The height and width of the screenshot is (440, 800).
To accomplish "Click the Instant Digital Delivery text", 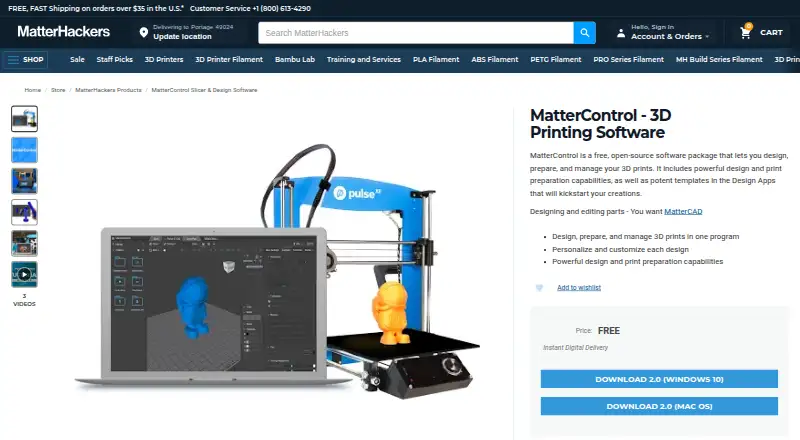I will 576,348.
